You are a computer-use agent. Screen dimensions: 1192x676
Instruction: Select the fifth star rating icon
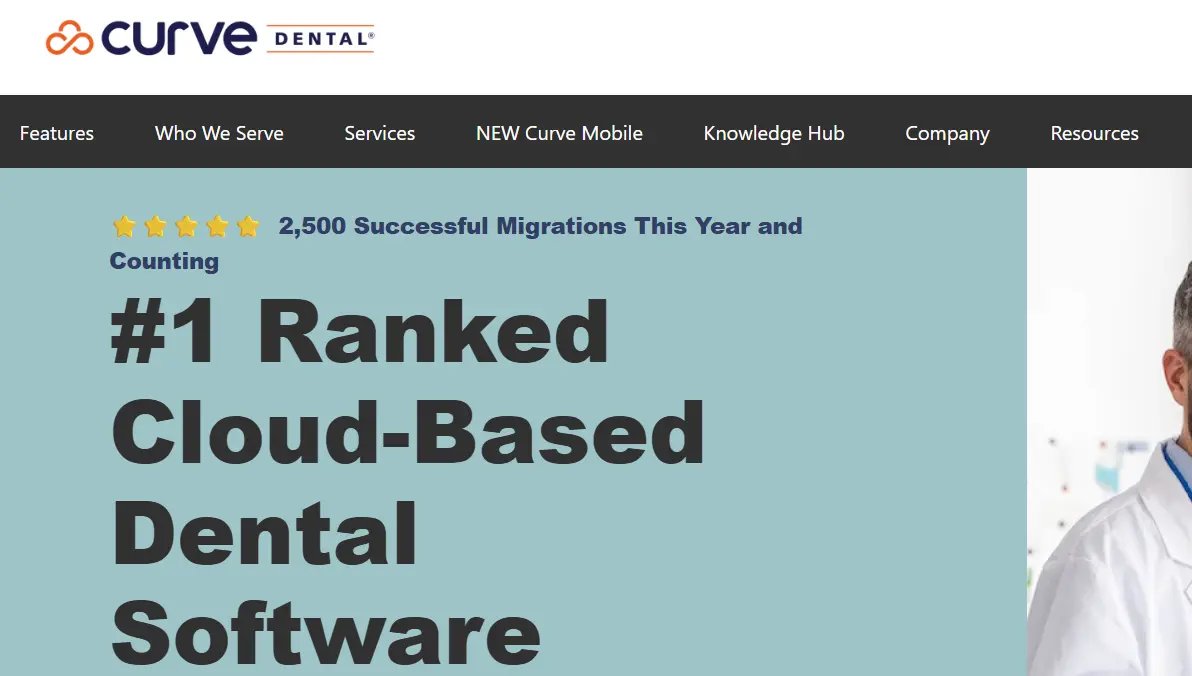point(248,226)
